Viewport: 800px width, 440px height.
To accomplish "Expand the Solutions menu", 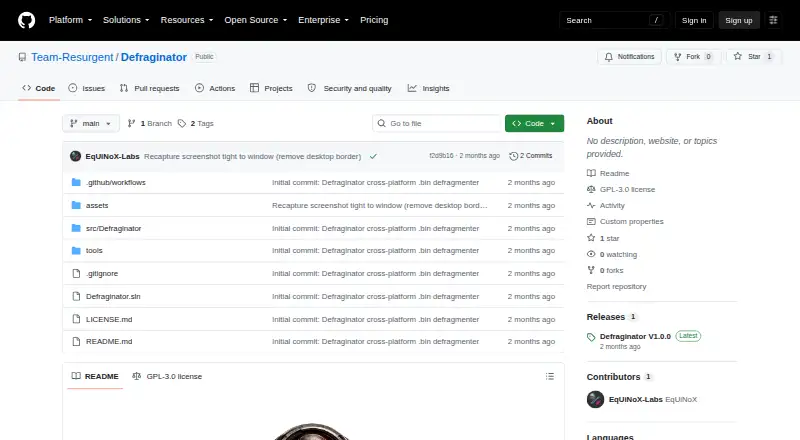I will [126, 20].
